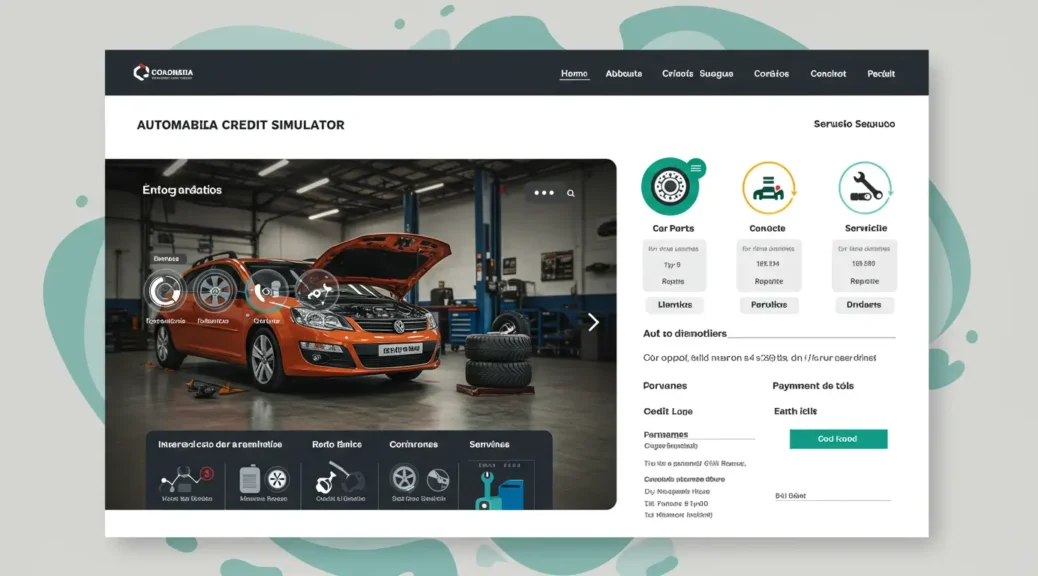
Task: Click the search magnifier on the garage image
Action: [x=571, y=194]
